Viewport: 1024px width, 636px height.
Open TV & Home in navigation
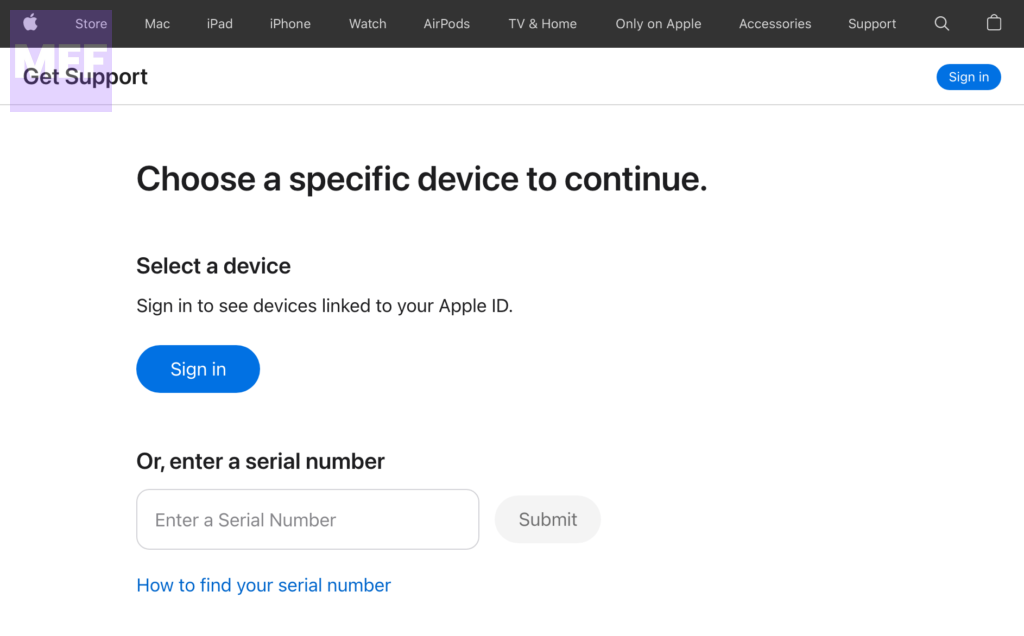tap(542, 24)
